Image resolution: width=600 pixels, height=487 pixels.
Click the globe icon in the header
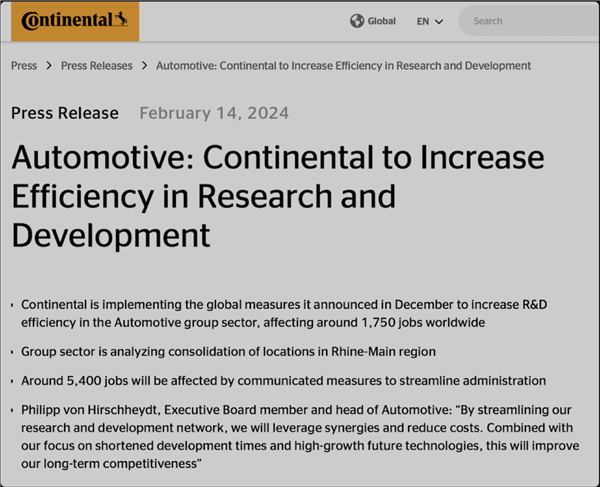pyautogui.click(x=357, y=21)
